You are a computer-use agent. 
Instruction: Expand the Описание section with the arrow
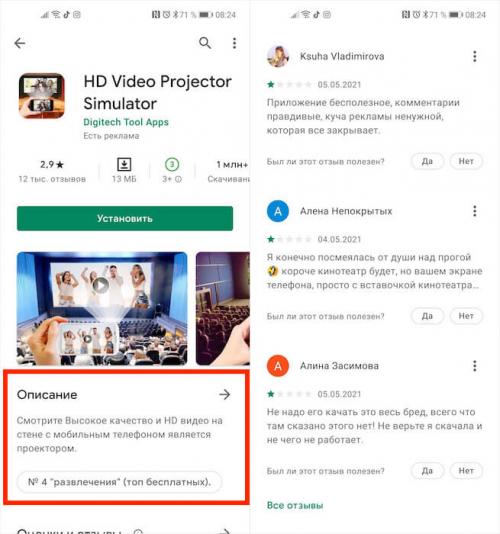[x=225, y=395]
